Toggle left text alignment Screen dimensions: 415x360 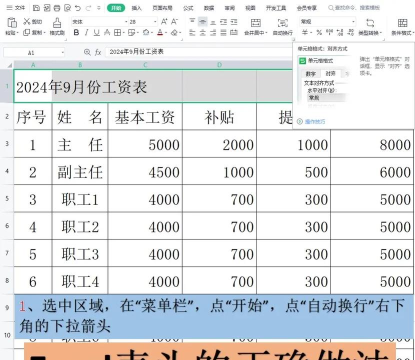[x=192, y=33]
